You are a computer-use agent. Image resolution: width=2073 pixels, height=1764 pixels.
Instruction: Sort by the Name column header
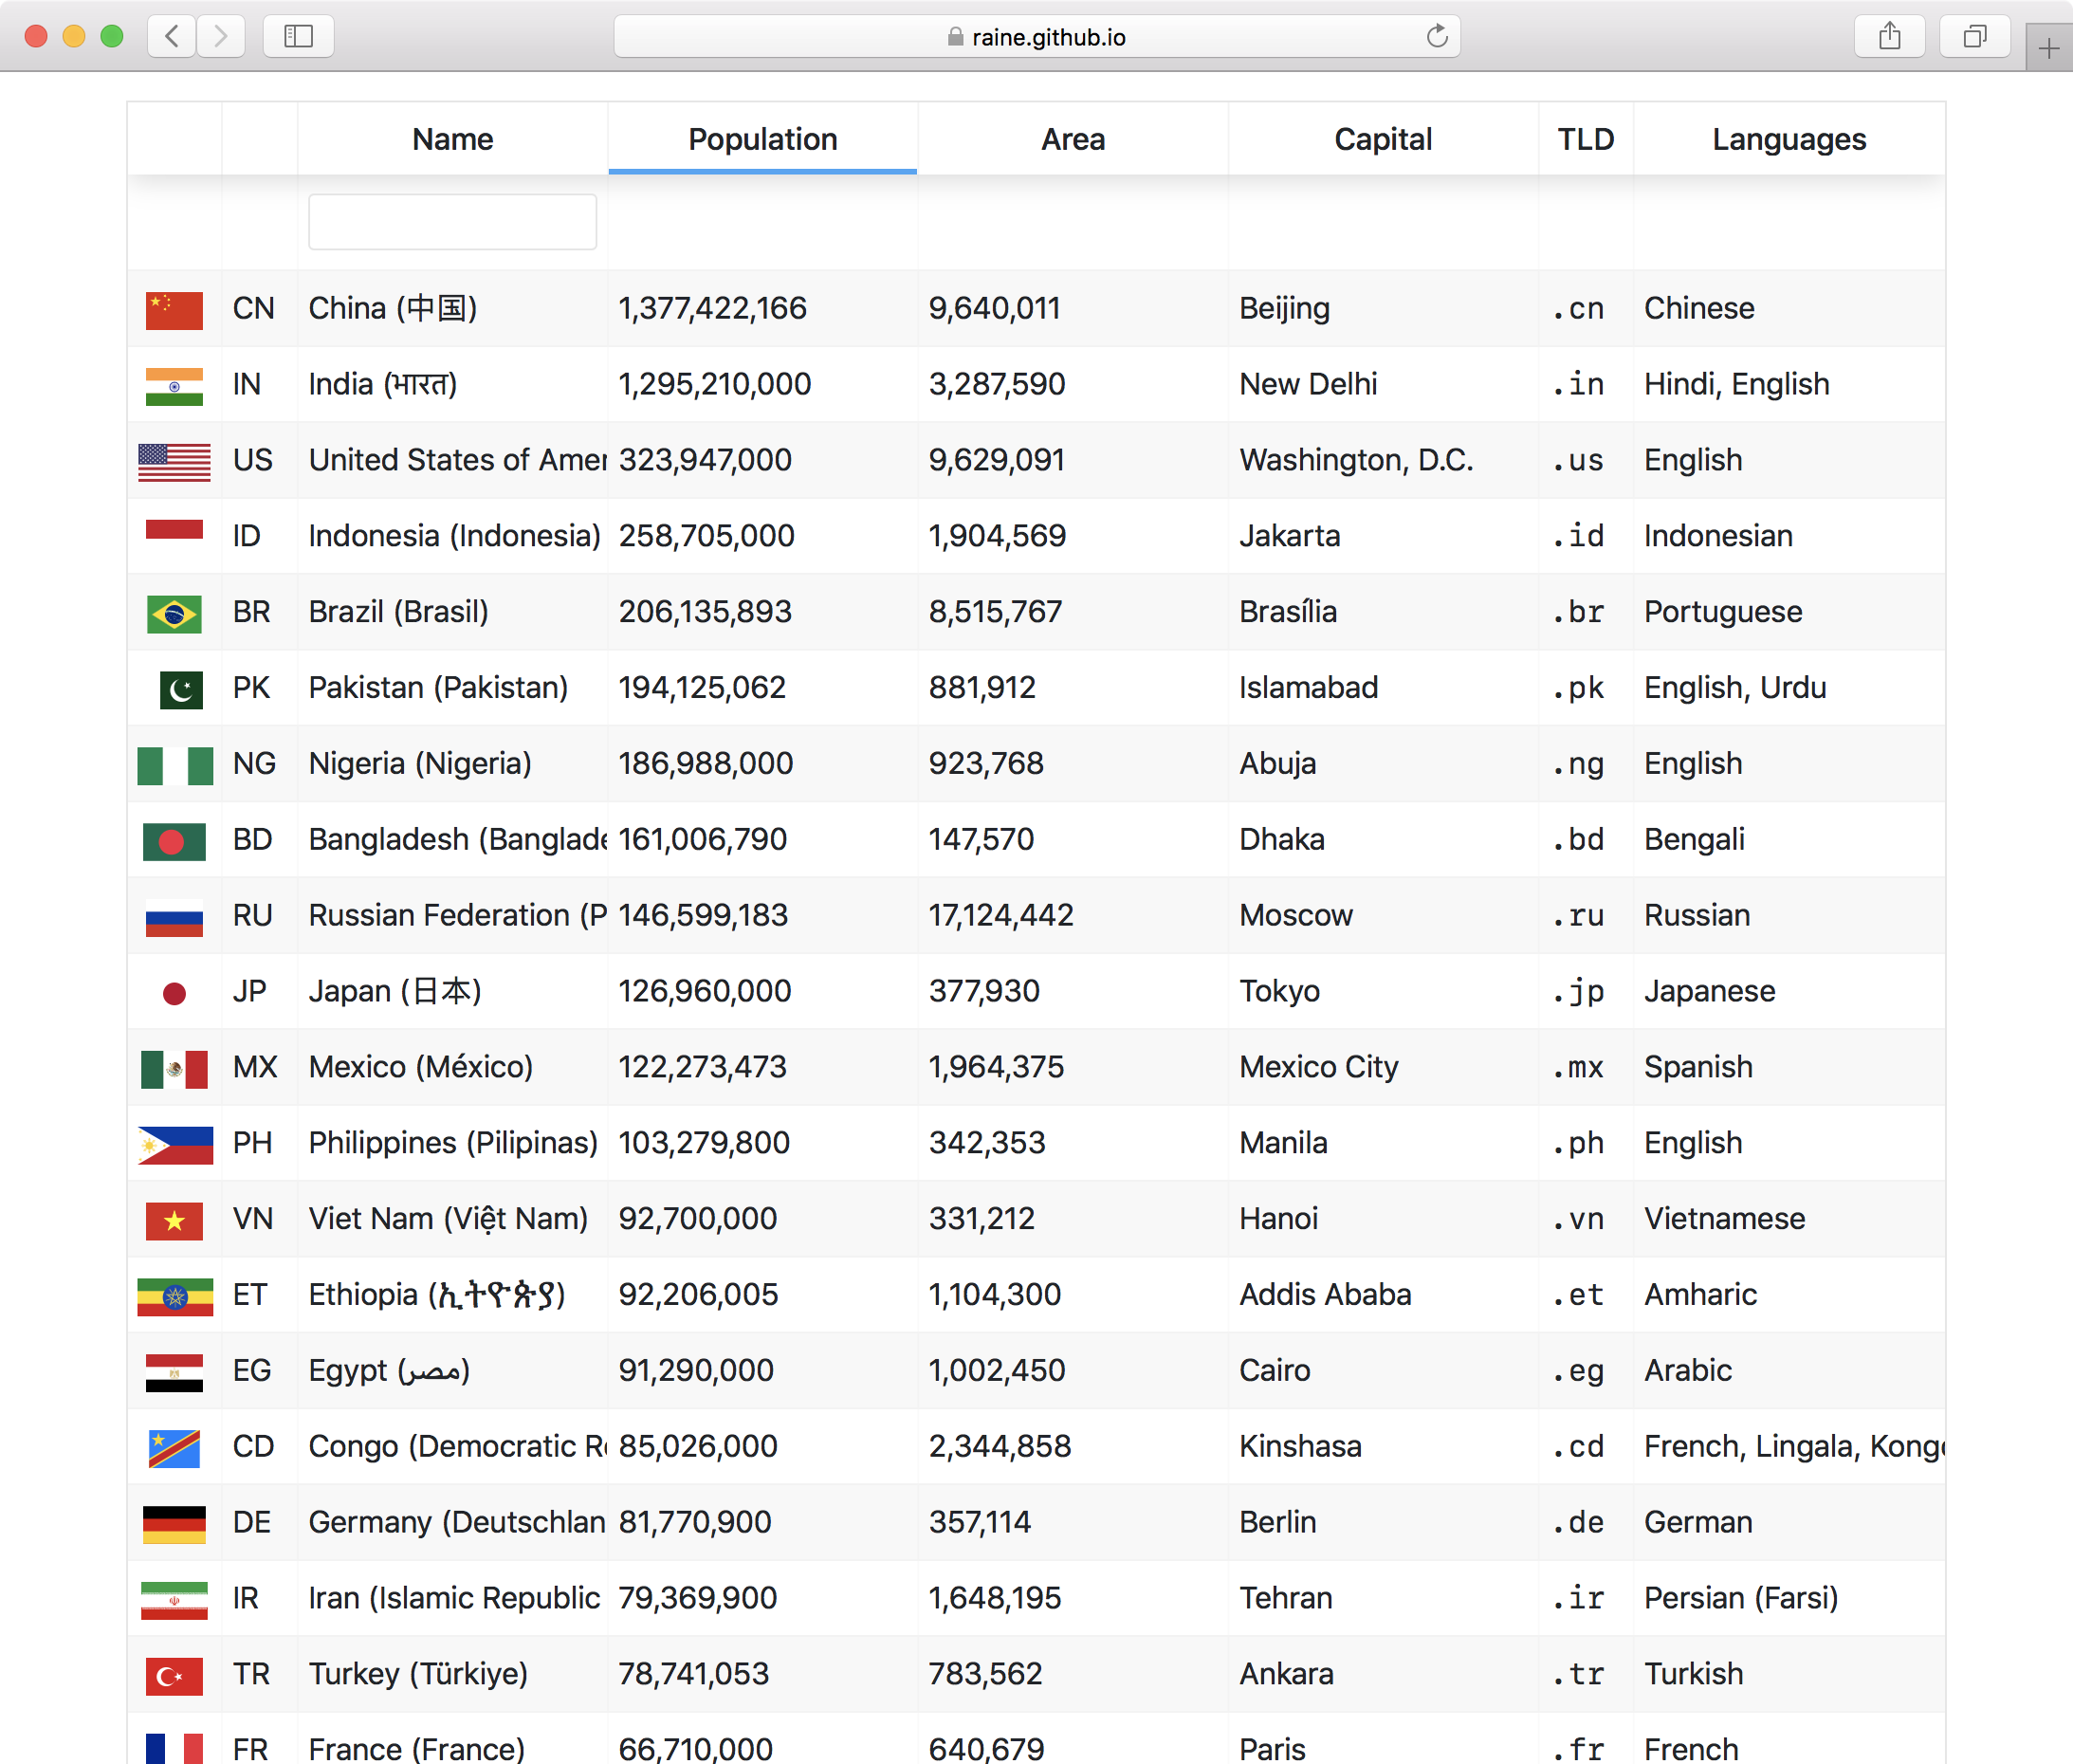pos(452,139)
